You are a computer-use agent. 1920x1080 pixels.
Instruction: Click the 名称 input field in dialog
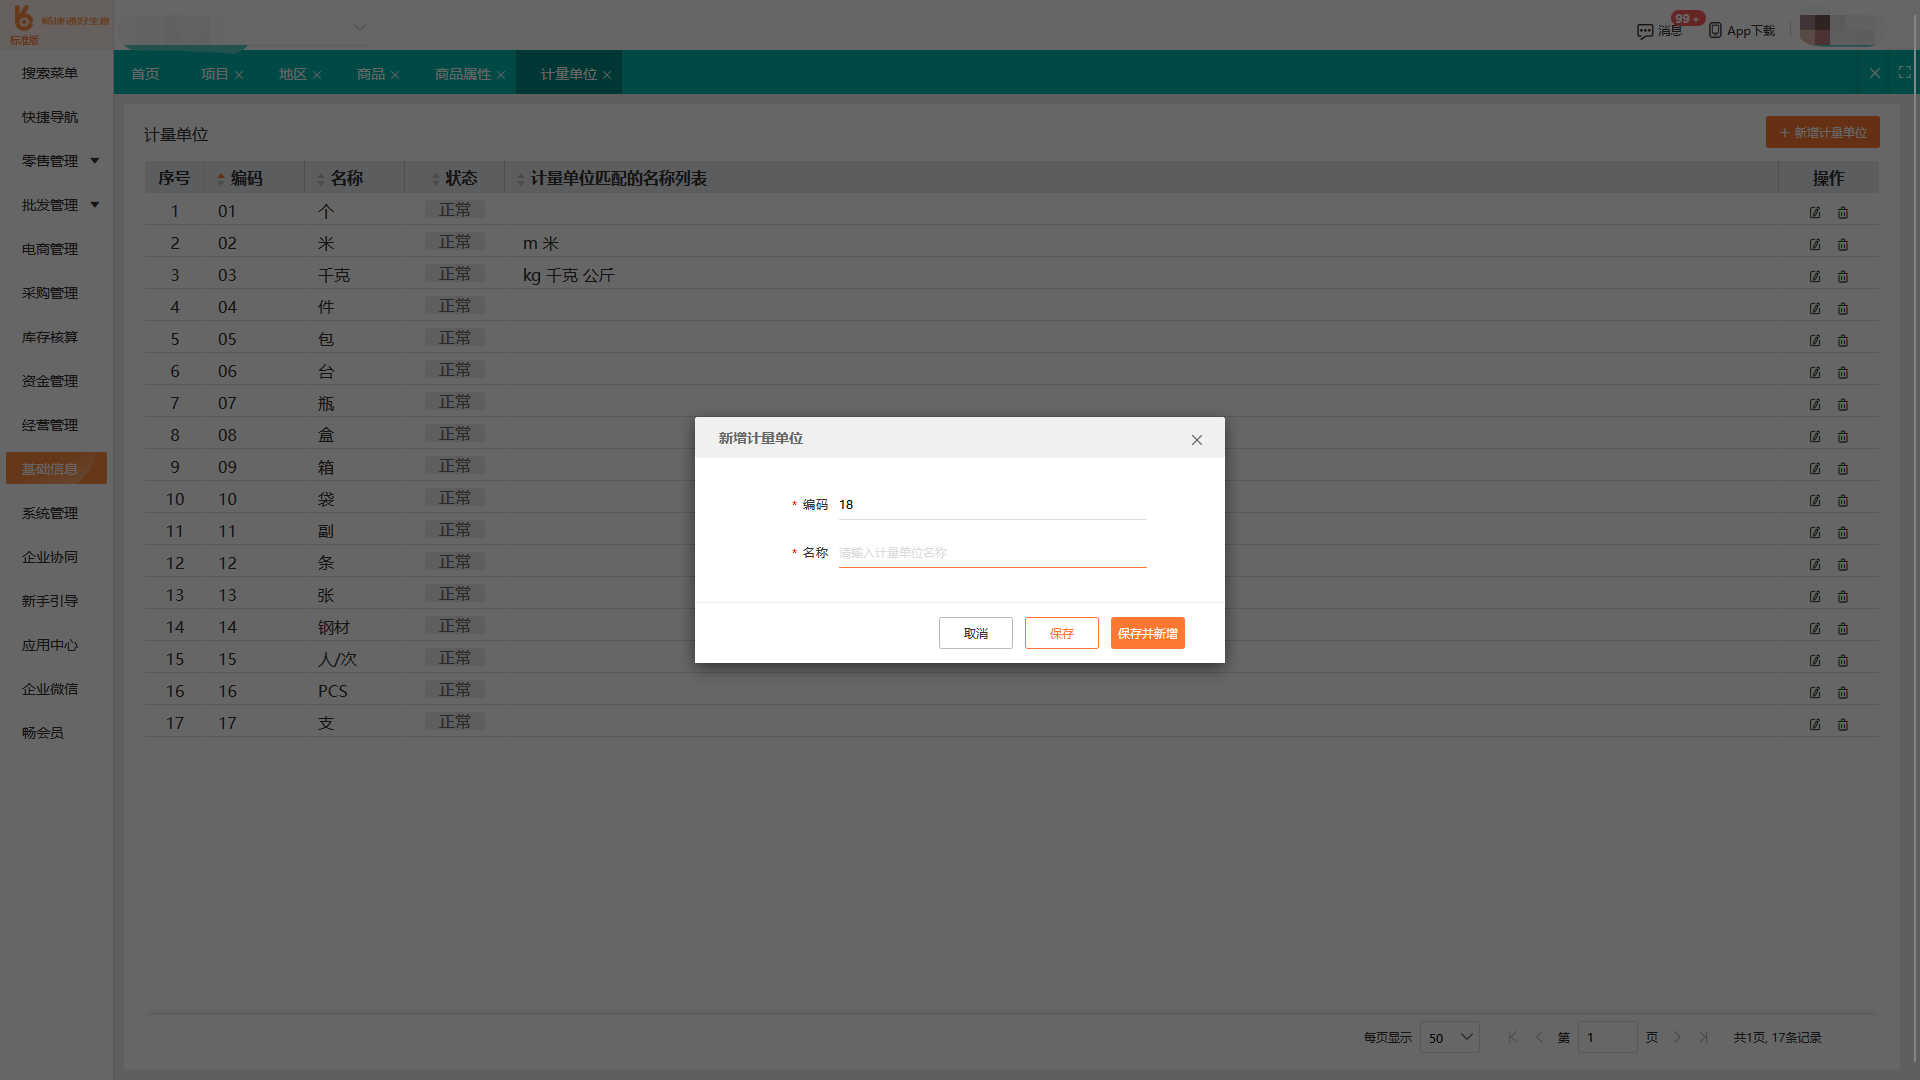[992, 551]
